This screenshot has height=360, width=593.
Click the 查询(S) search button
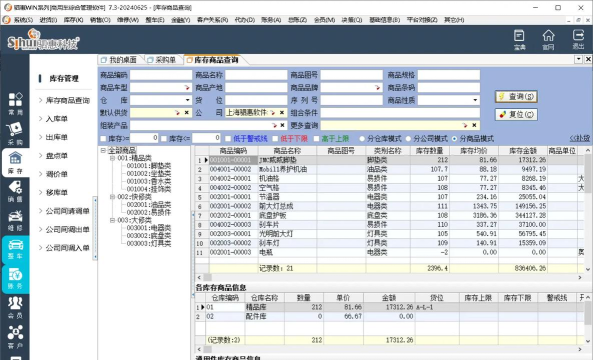[516, 97]
